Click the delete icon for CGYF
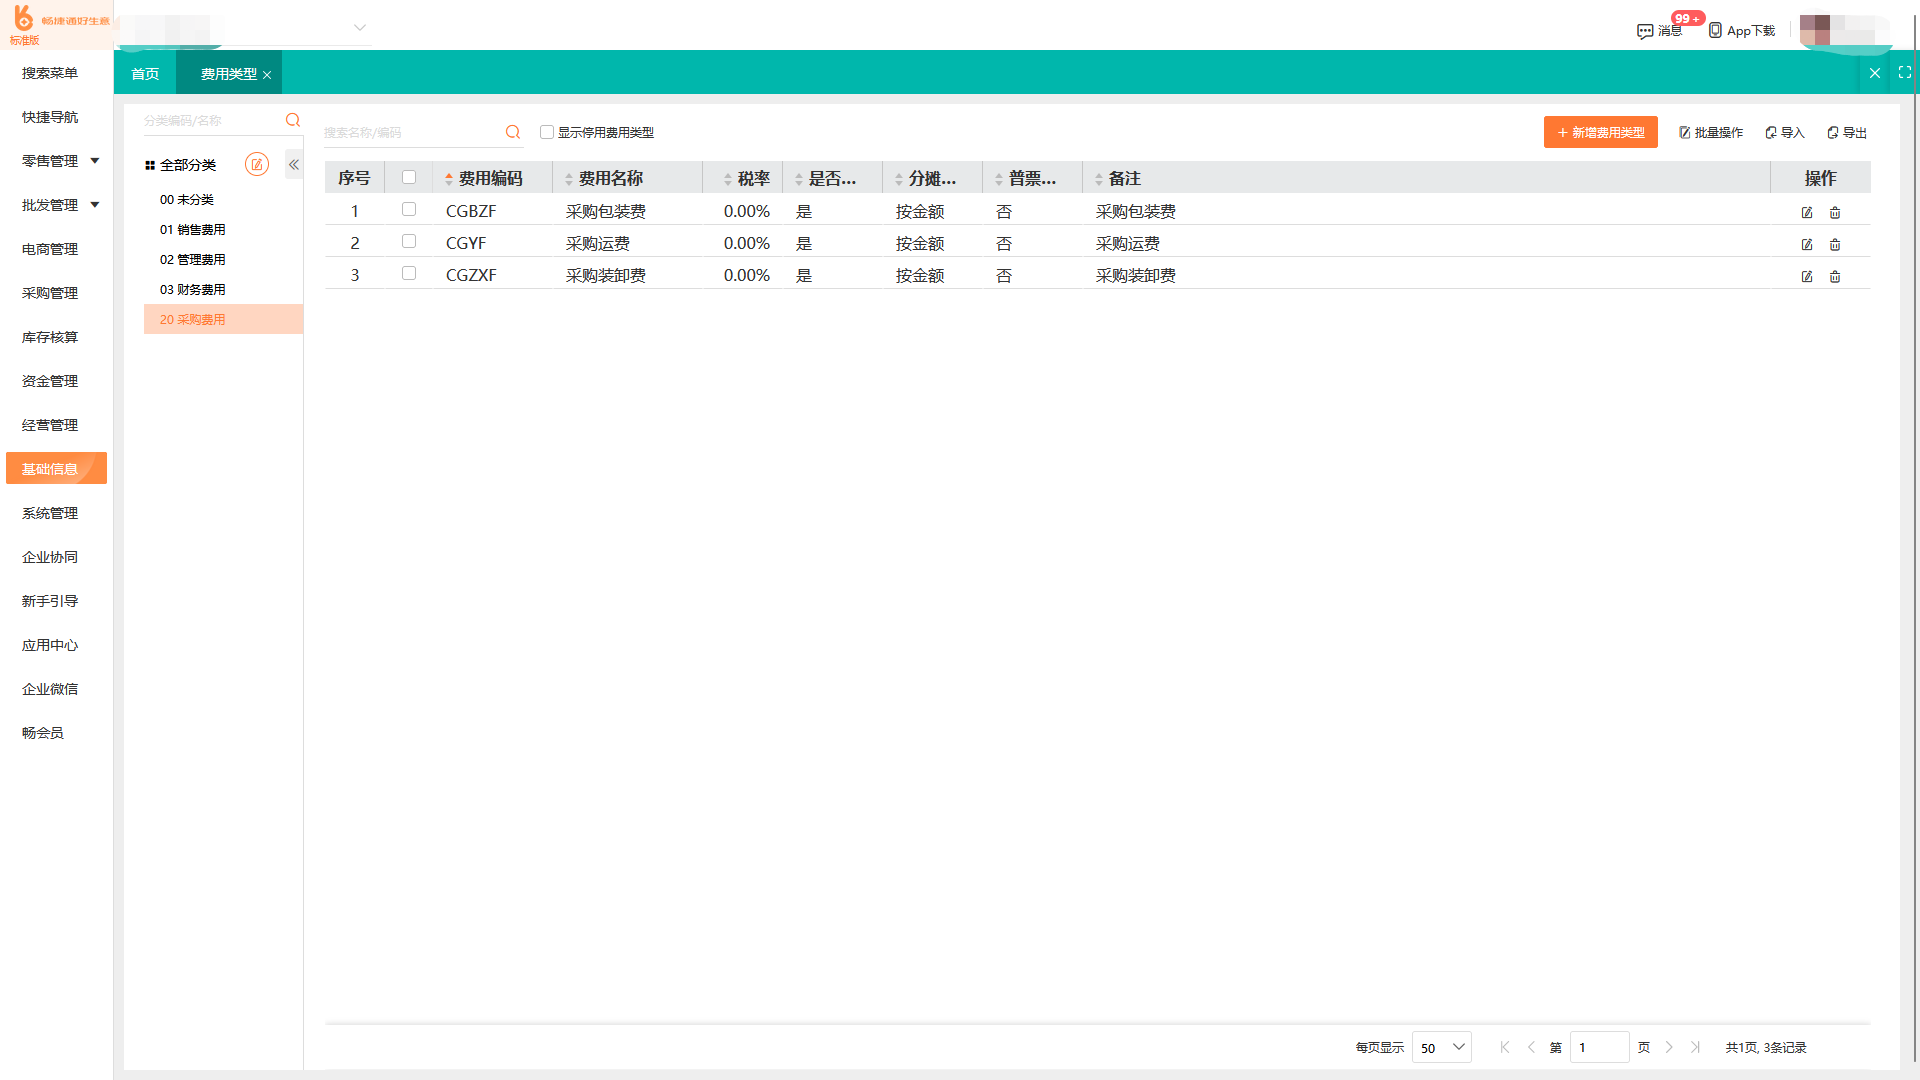The width and height of the screenshot is (1920, 1080). pyautogui.click(x=1836, y=243)
